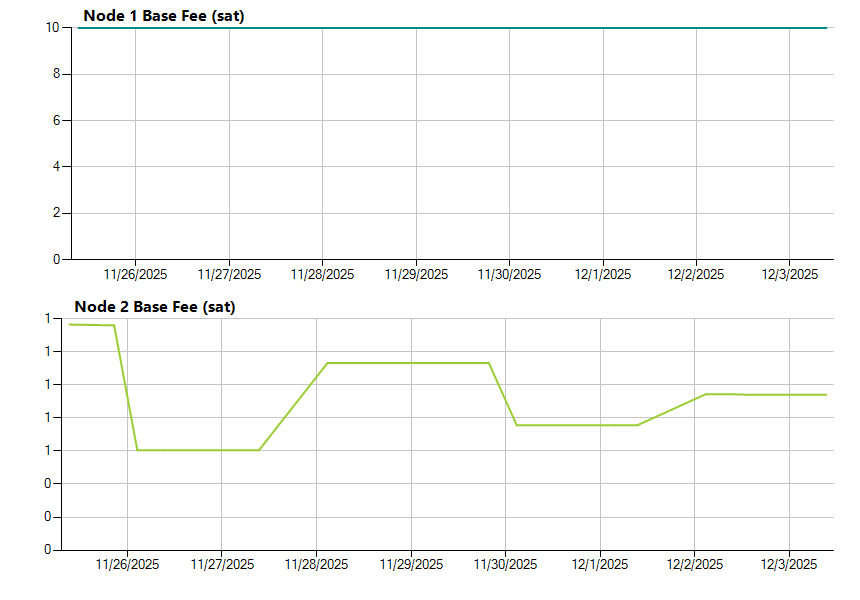The width and height of the screenshot is (860, 600).
Task: Click 12/1/2025 label under the Node 1 chart
Action: pyautogui.click(x=602, y=274)
